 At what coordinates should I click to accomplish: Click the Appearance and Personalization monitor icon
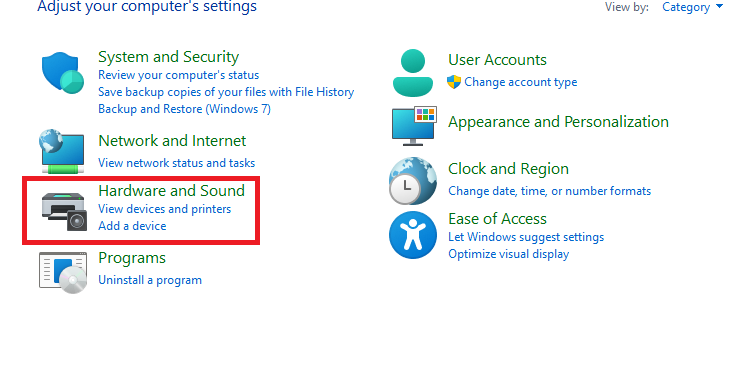[x=414, y=126]
